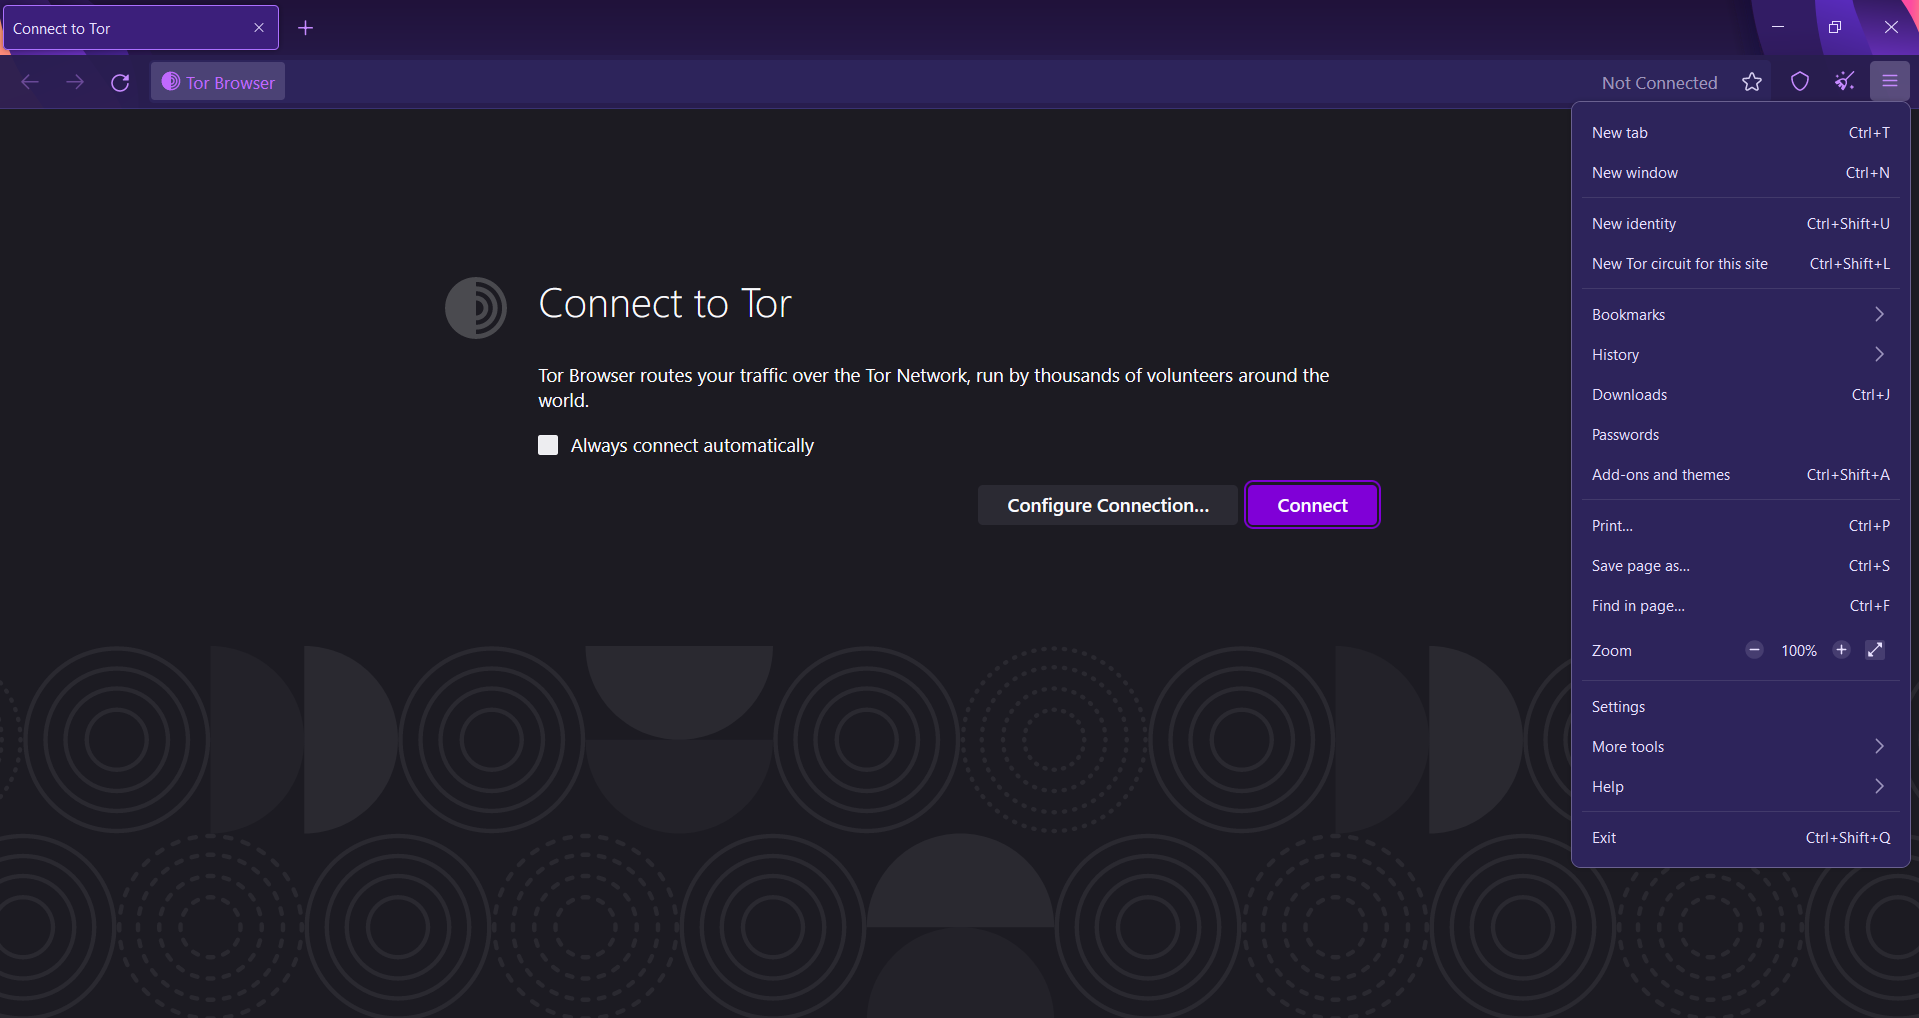Open the security level shield icon
Image resolution: width=1919 pixels, height=1018 pixels.
(x=1799, y=82)
